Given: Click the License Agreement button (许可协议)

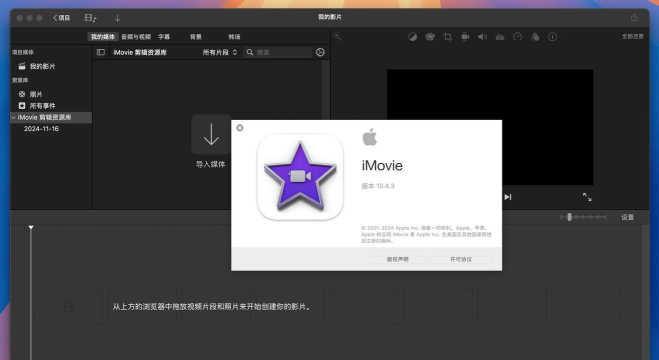Looking at the screenshot, I should pos(461,260).
